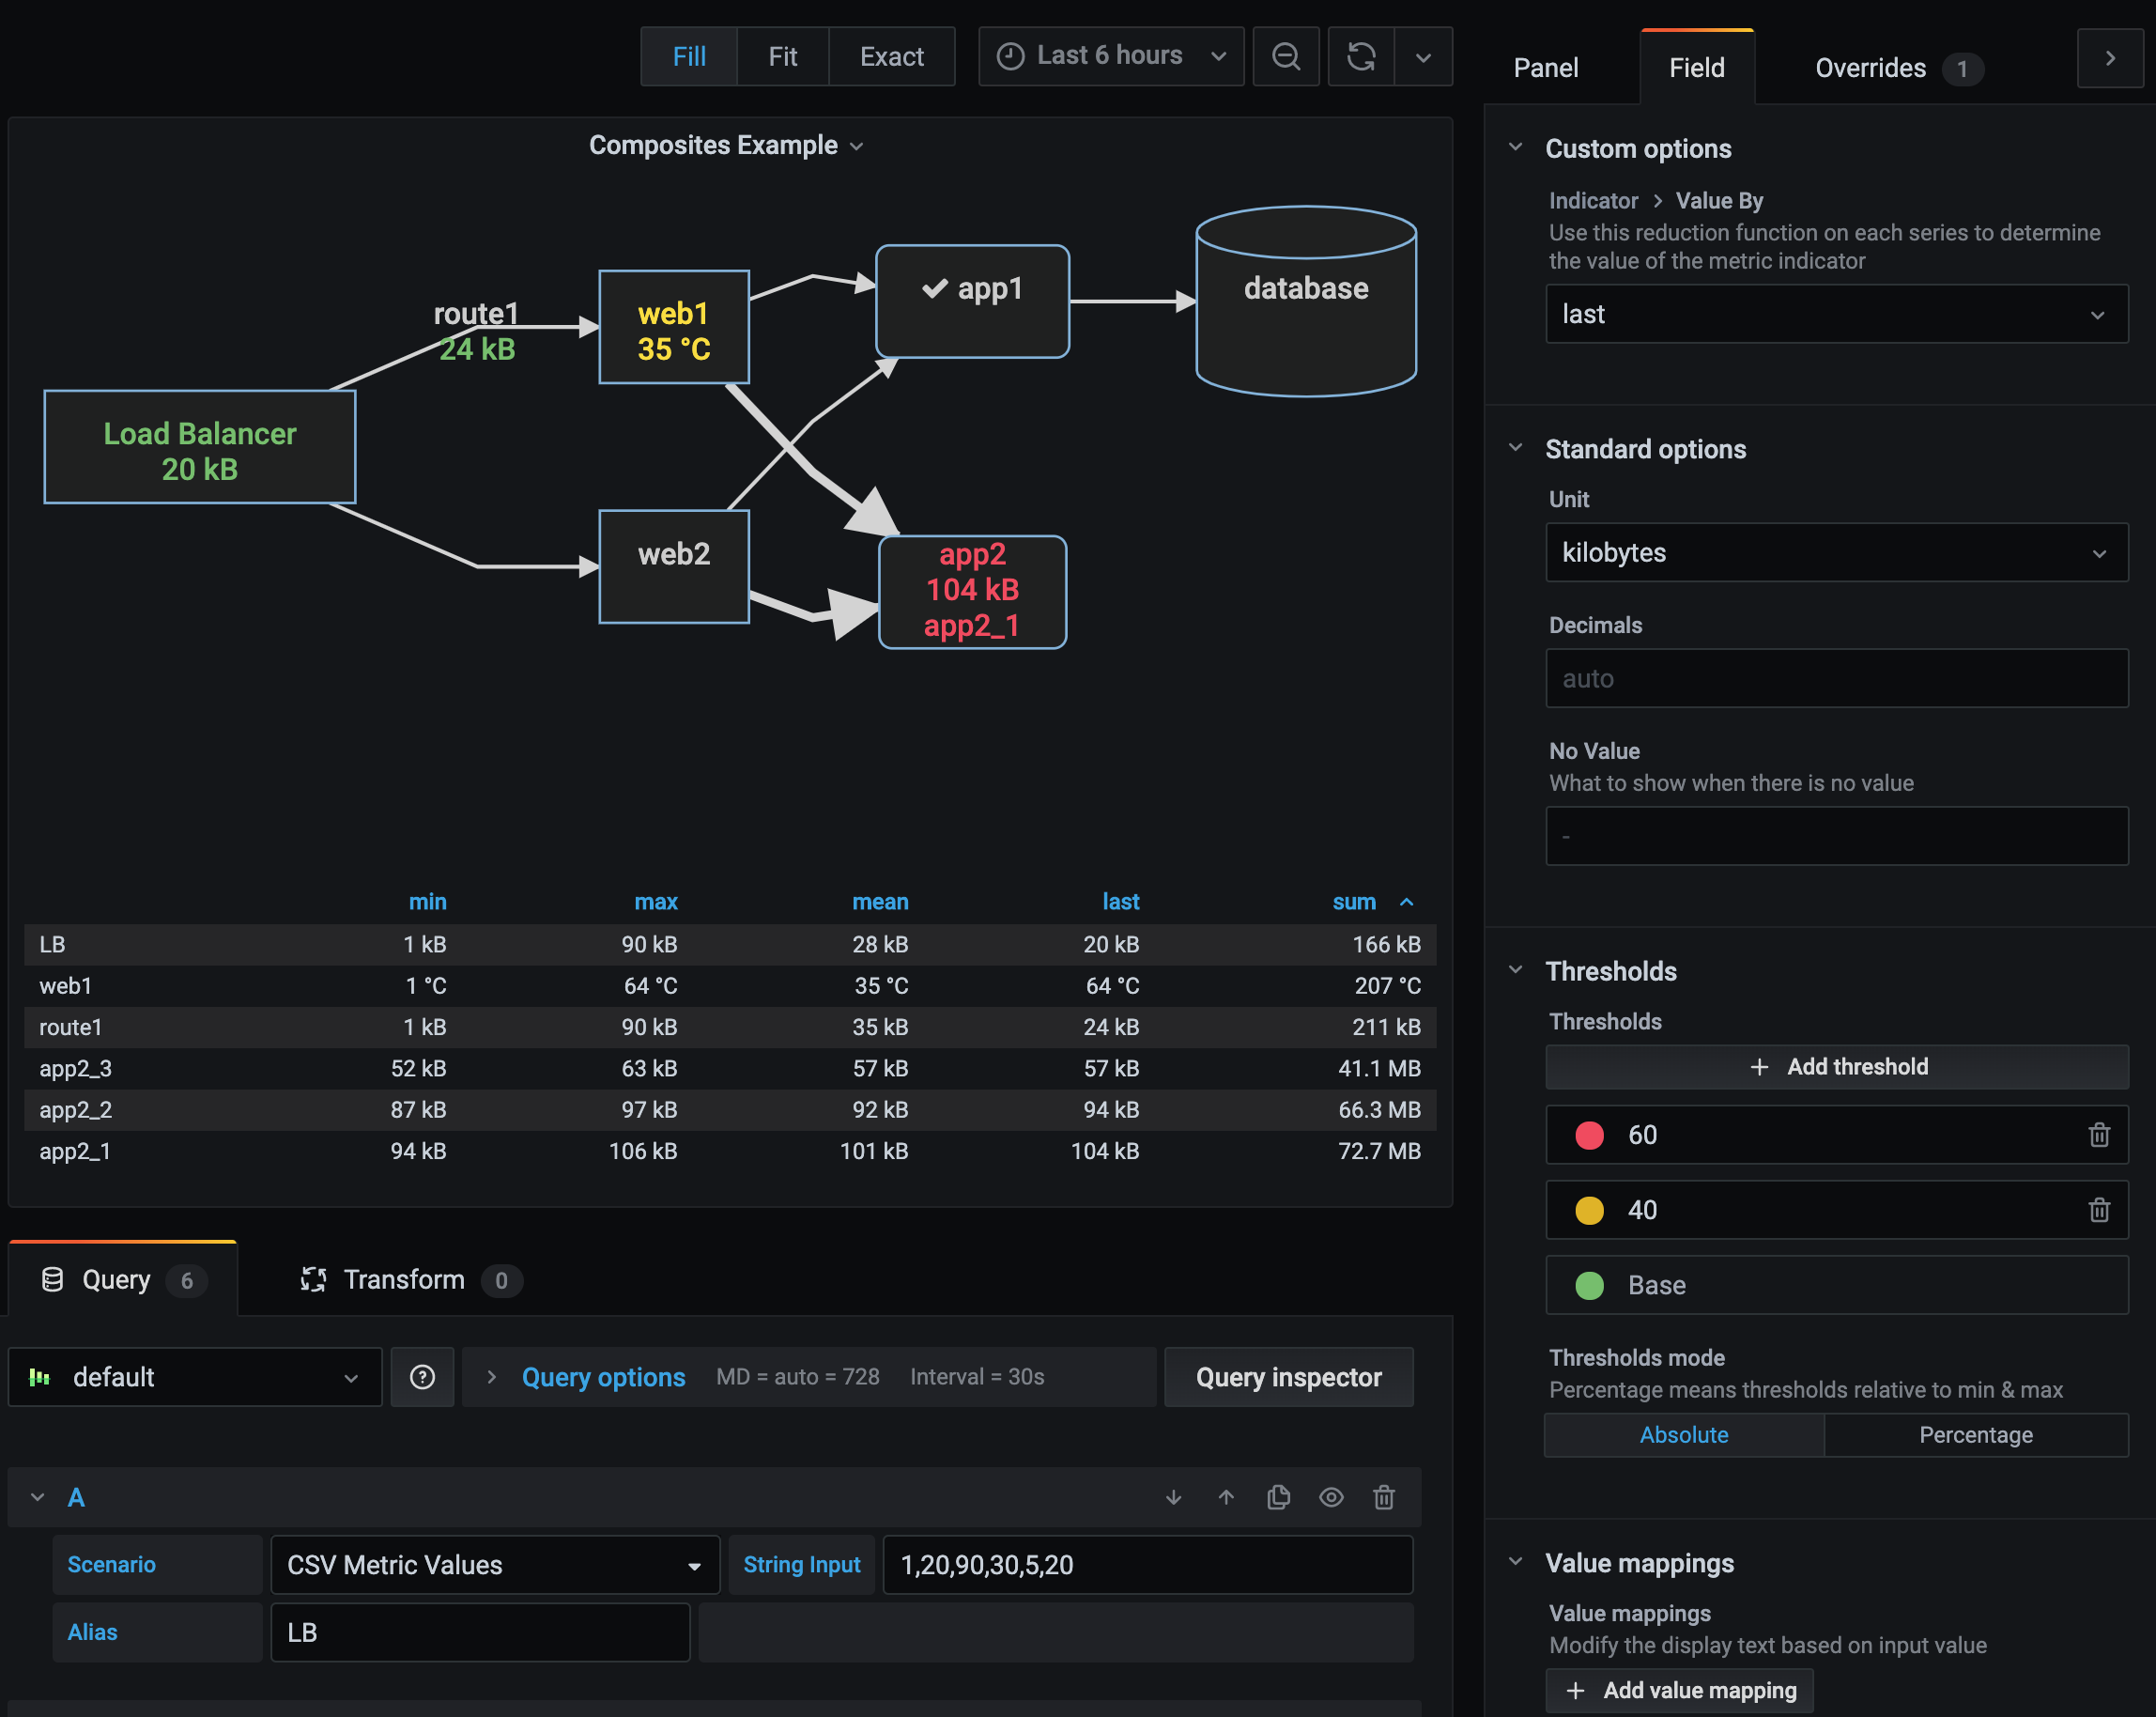Click the Field tab
Viewport: 2156px width, 1717px height.
(x=1694, y=67)
